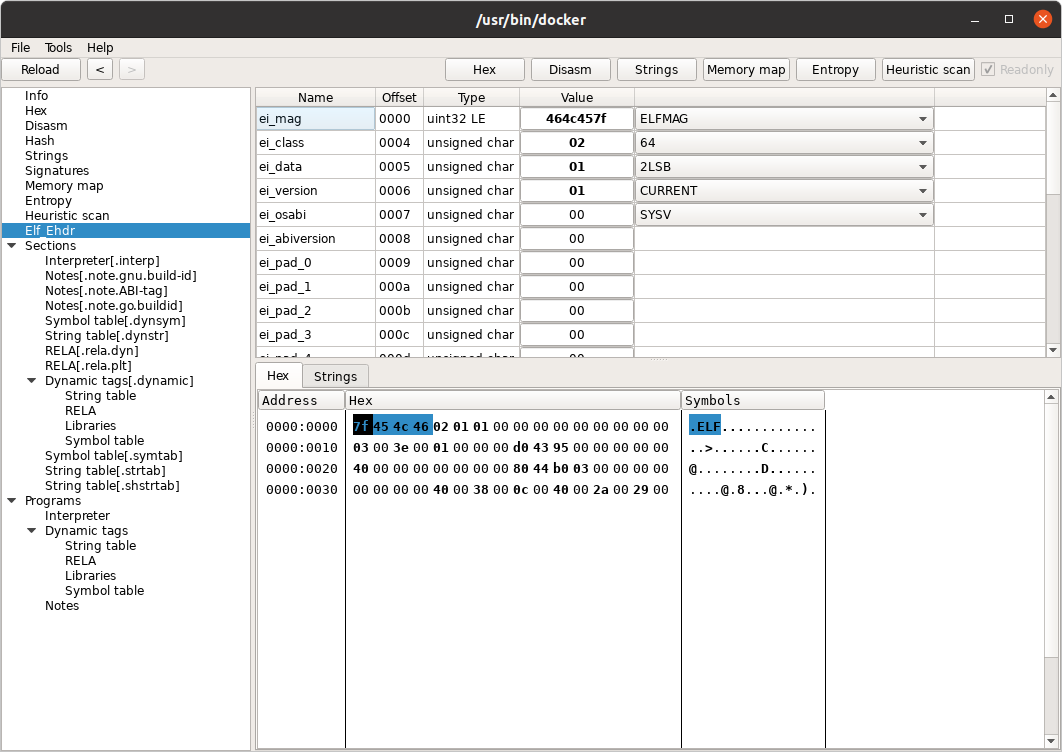
Task: Open the ei_data dropdown showing 2LSB
Action: pos(921,167)
